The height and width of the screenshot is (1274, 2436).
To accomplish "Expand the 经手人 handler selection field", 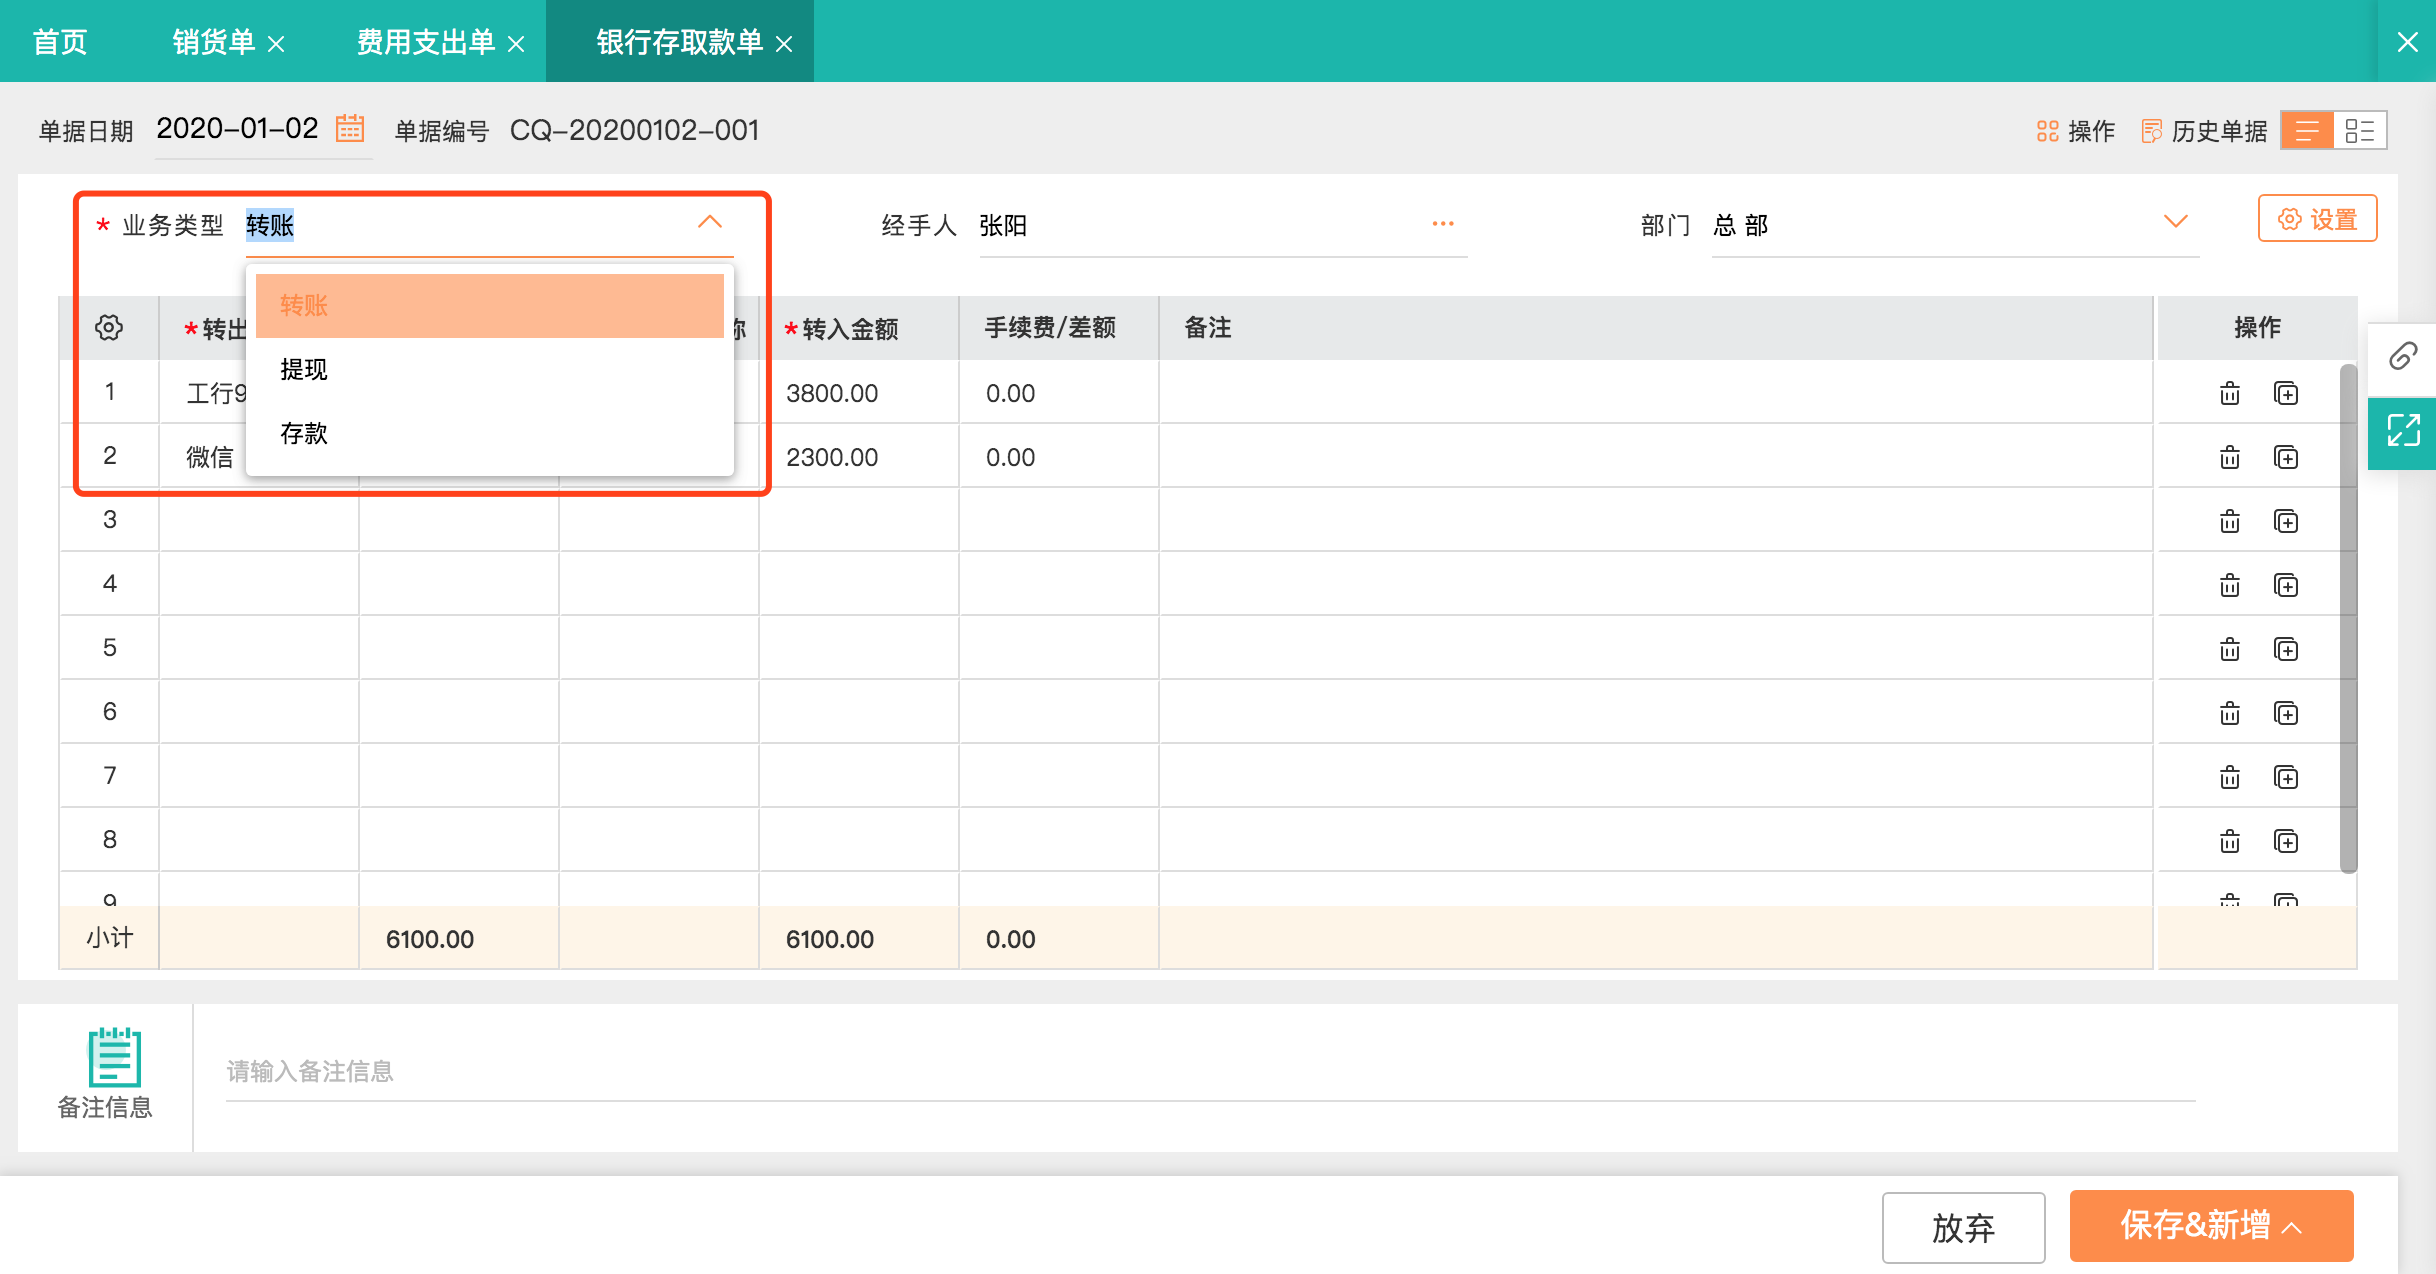I will [1442, 225].
